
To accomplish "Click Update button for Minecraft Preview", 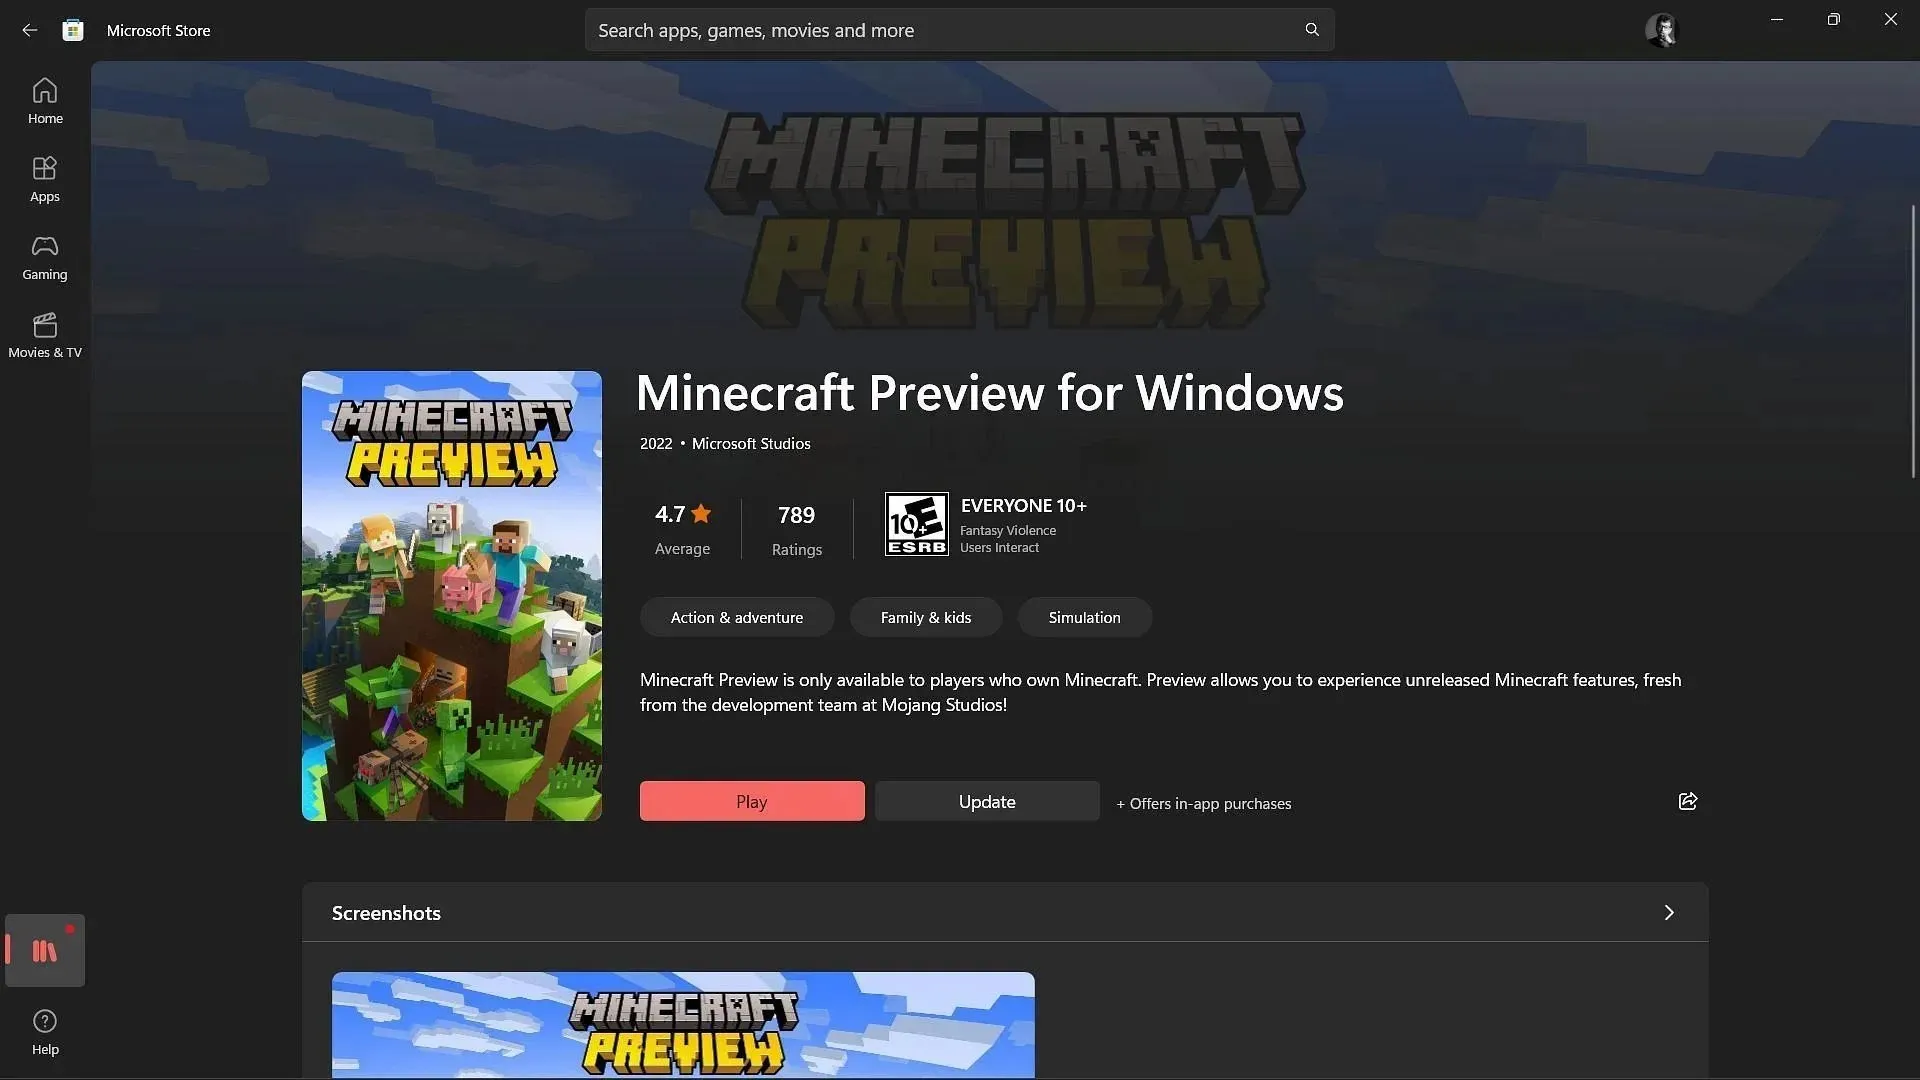I will (x=986, y=800).
